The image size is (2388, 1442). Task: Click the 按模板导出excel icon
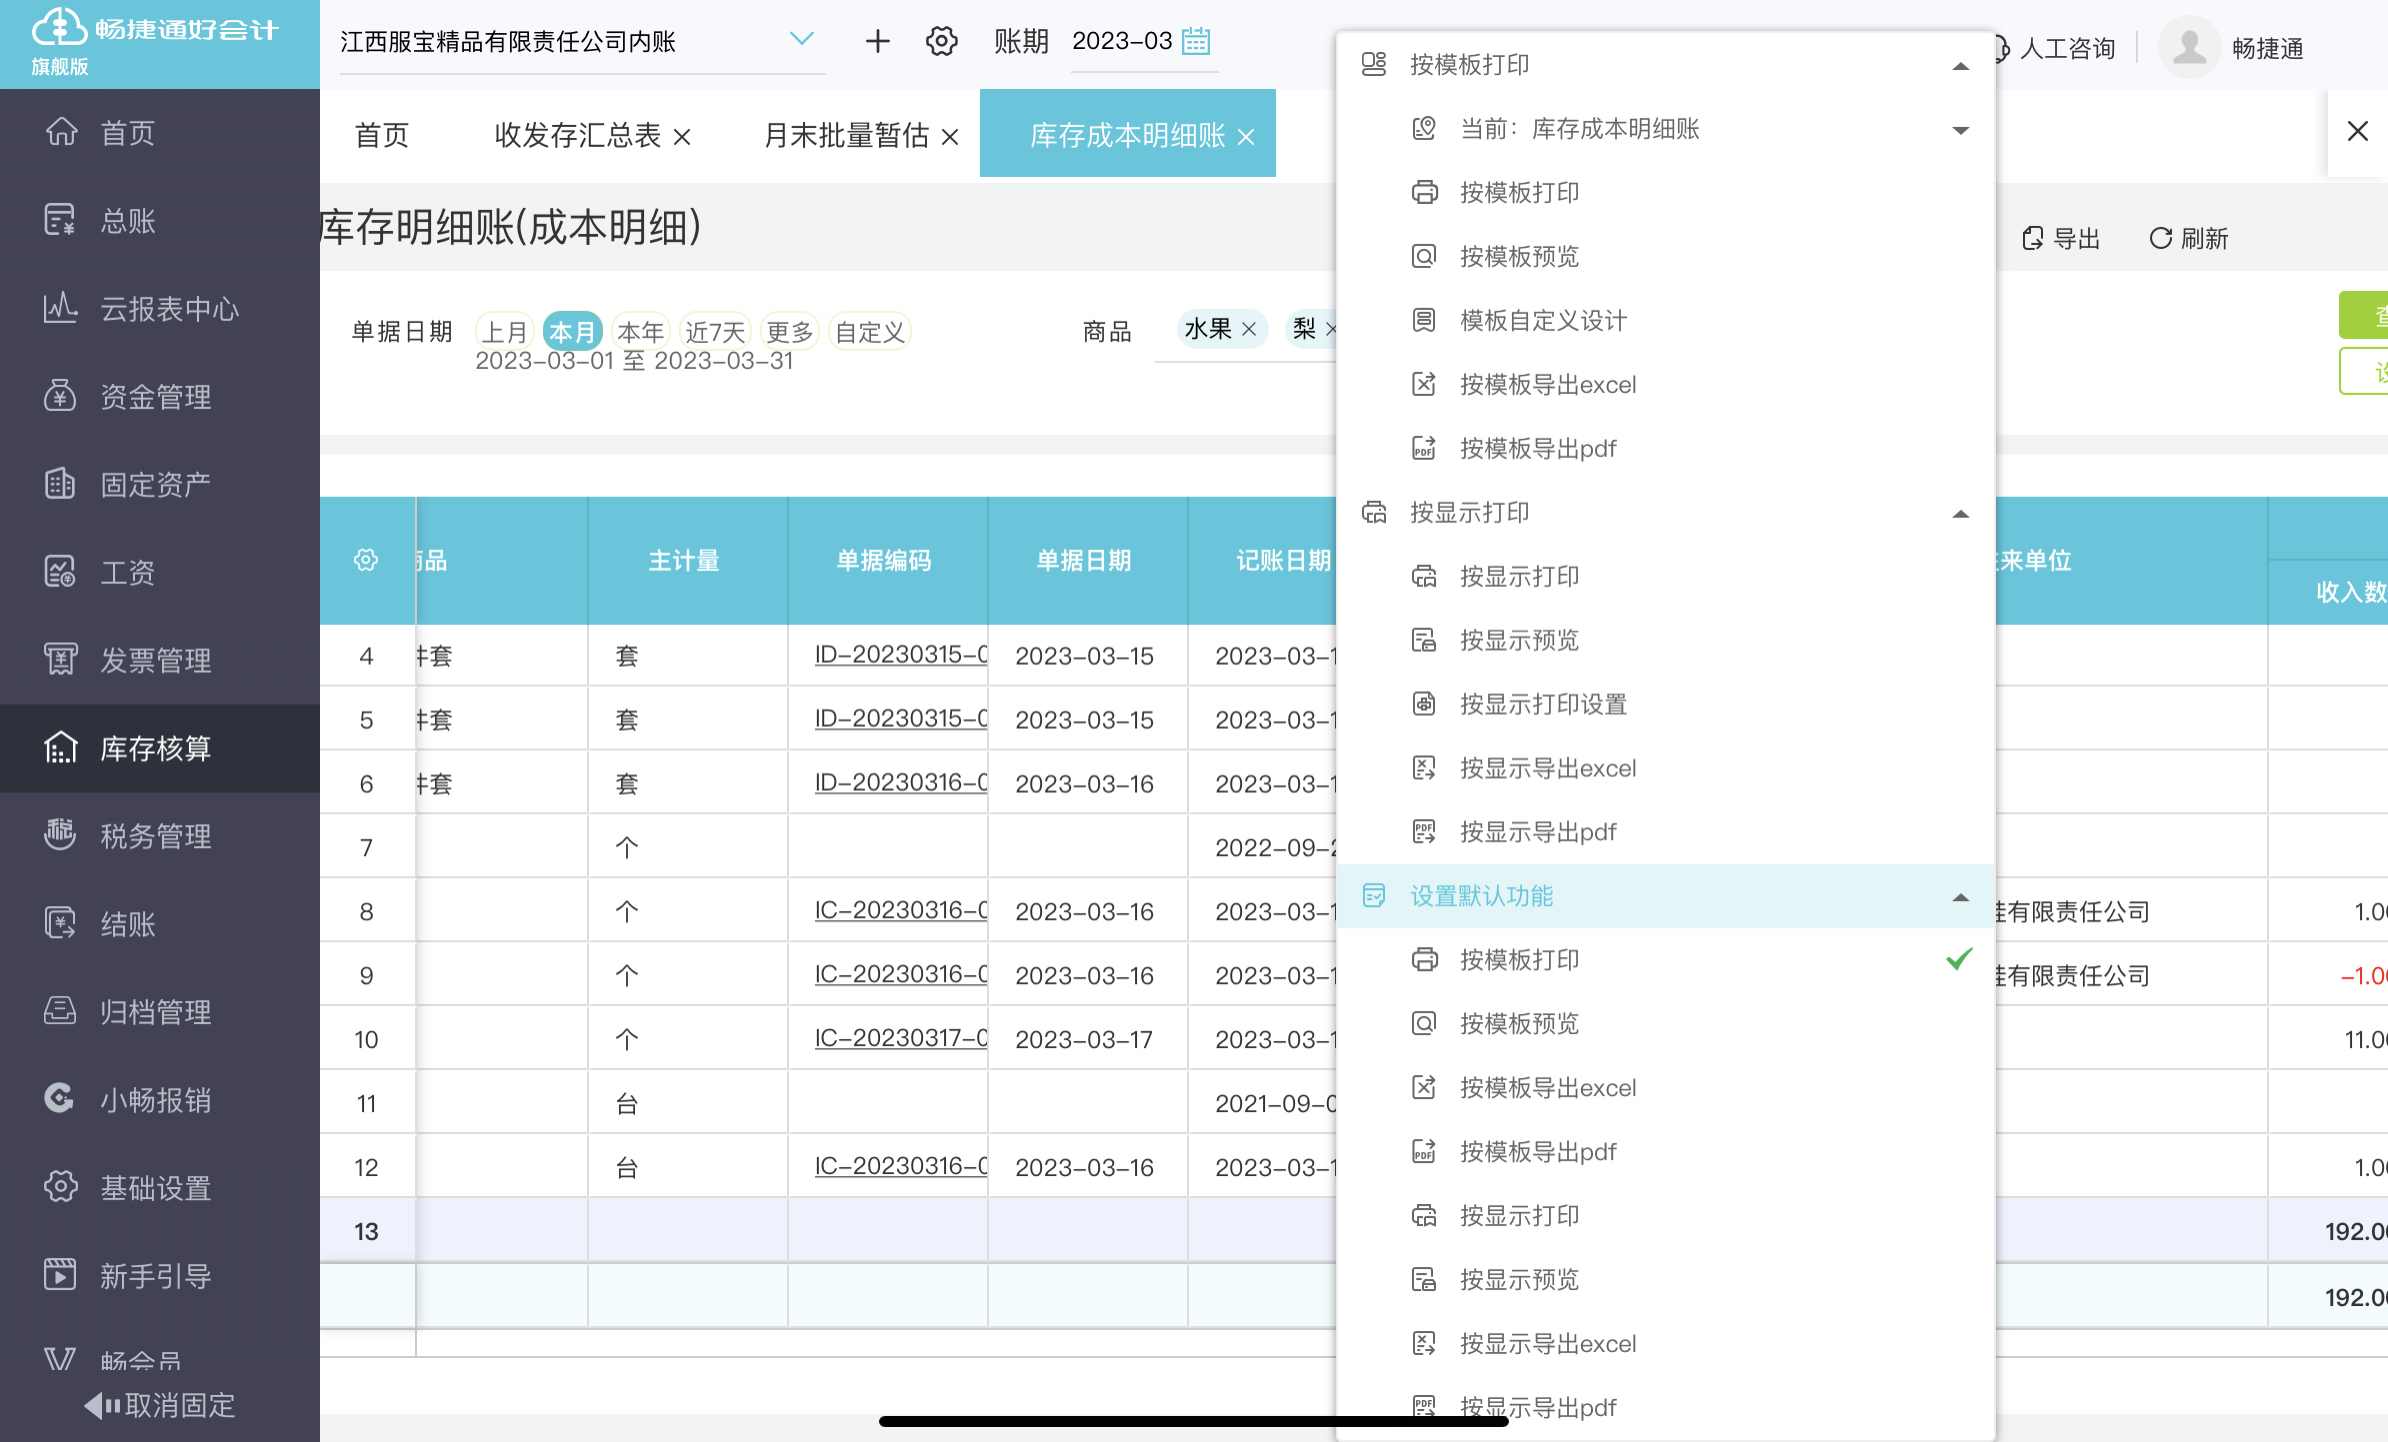tap(1426, 384)
